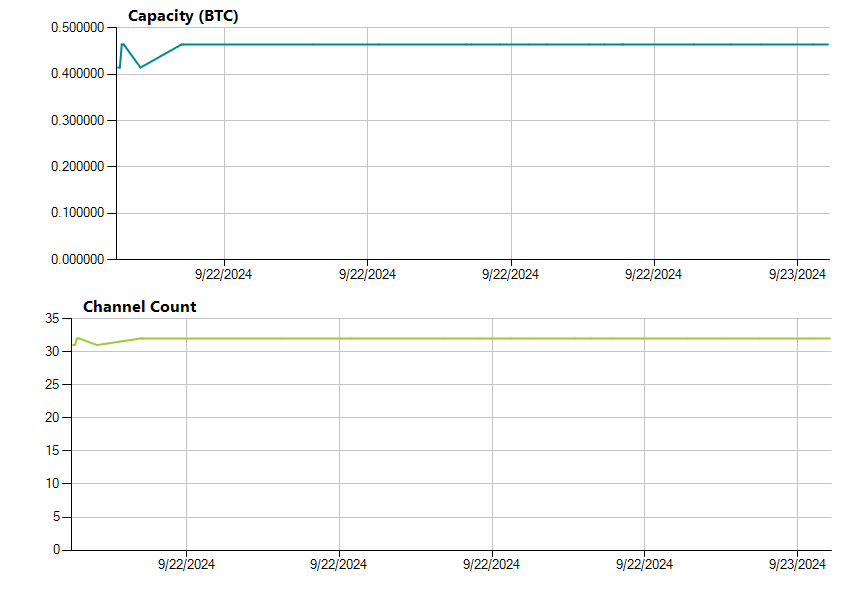
Task: Select the 15 label on Channel Count axis
Action: (x=53, y=450)
